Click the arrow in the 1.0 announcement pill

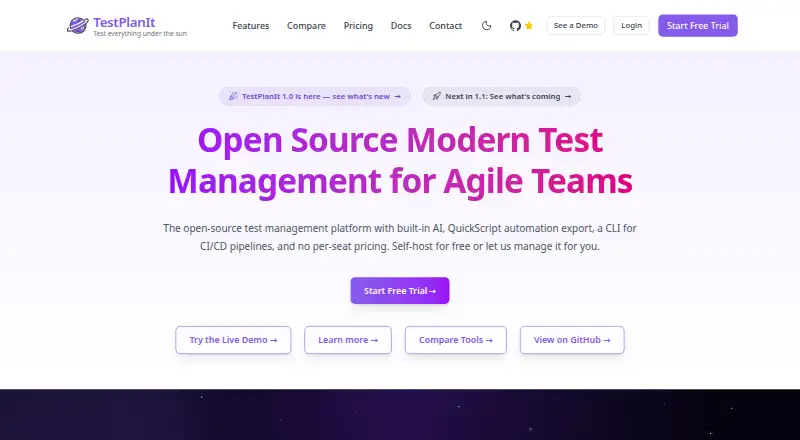coord(397,96)
